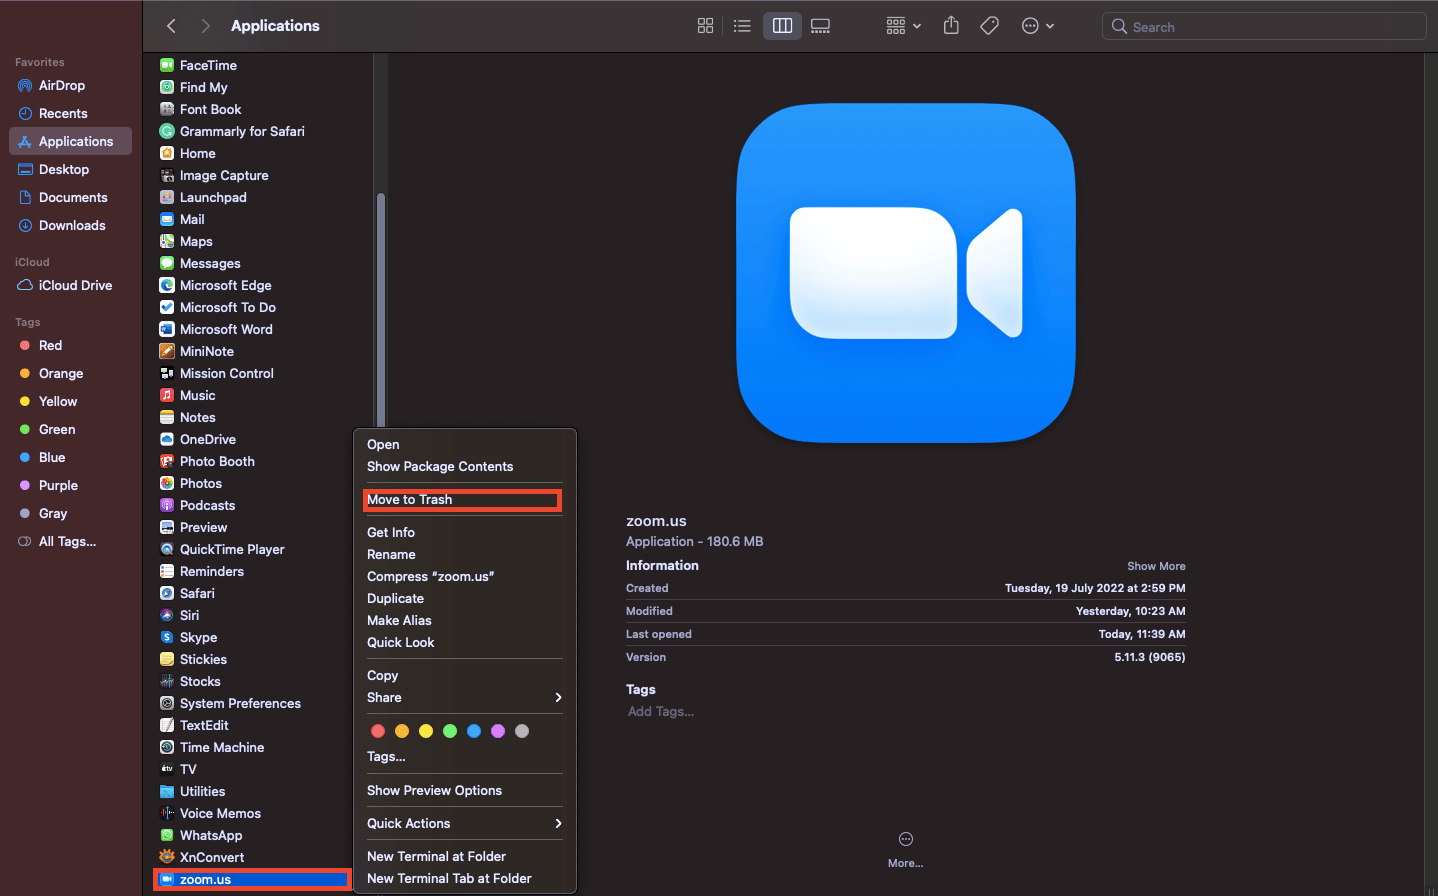The height and width of the screenshot is (896, 1438).
Task: Click the Show More link
Action: point(1156,565)
